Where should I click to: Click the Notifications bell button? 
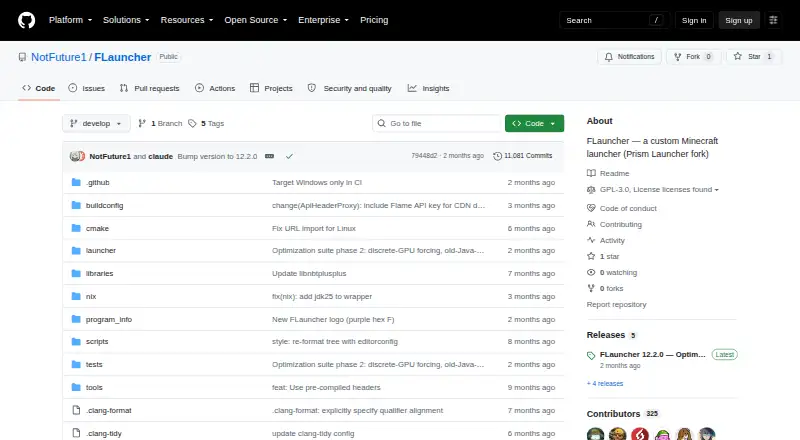(x=630, y=57)
